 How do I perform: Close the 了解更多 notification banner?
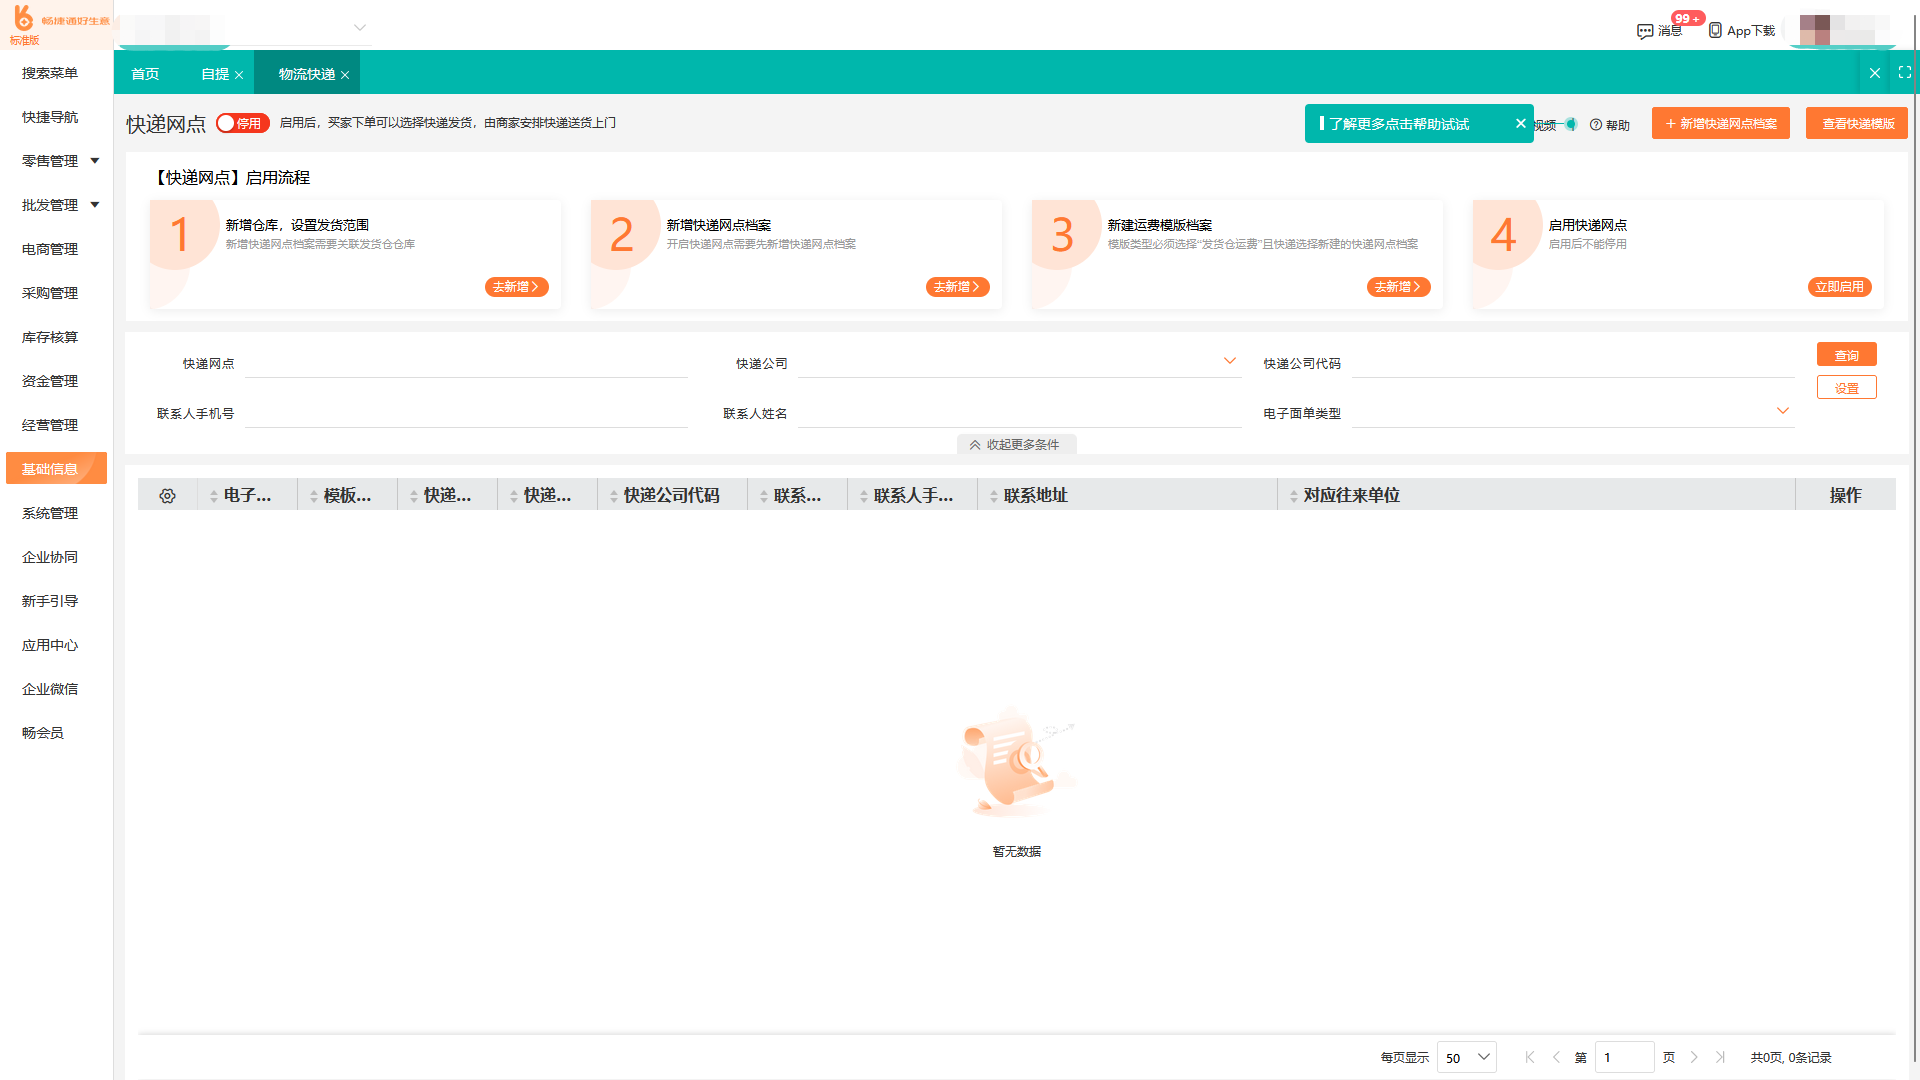tap(1519, 123)
